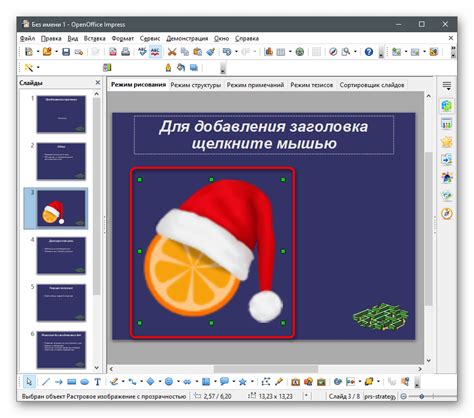Click the Stars shapes icon
474x418 pixels.
(x=243, y=381)
